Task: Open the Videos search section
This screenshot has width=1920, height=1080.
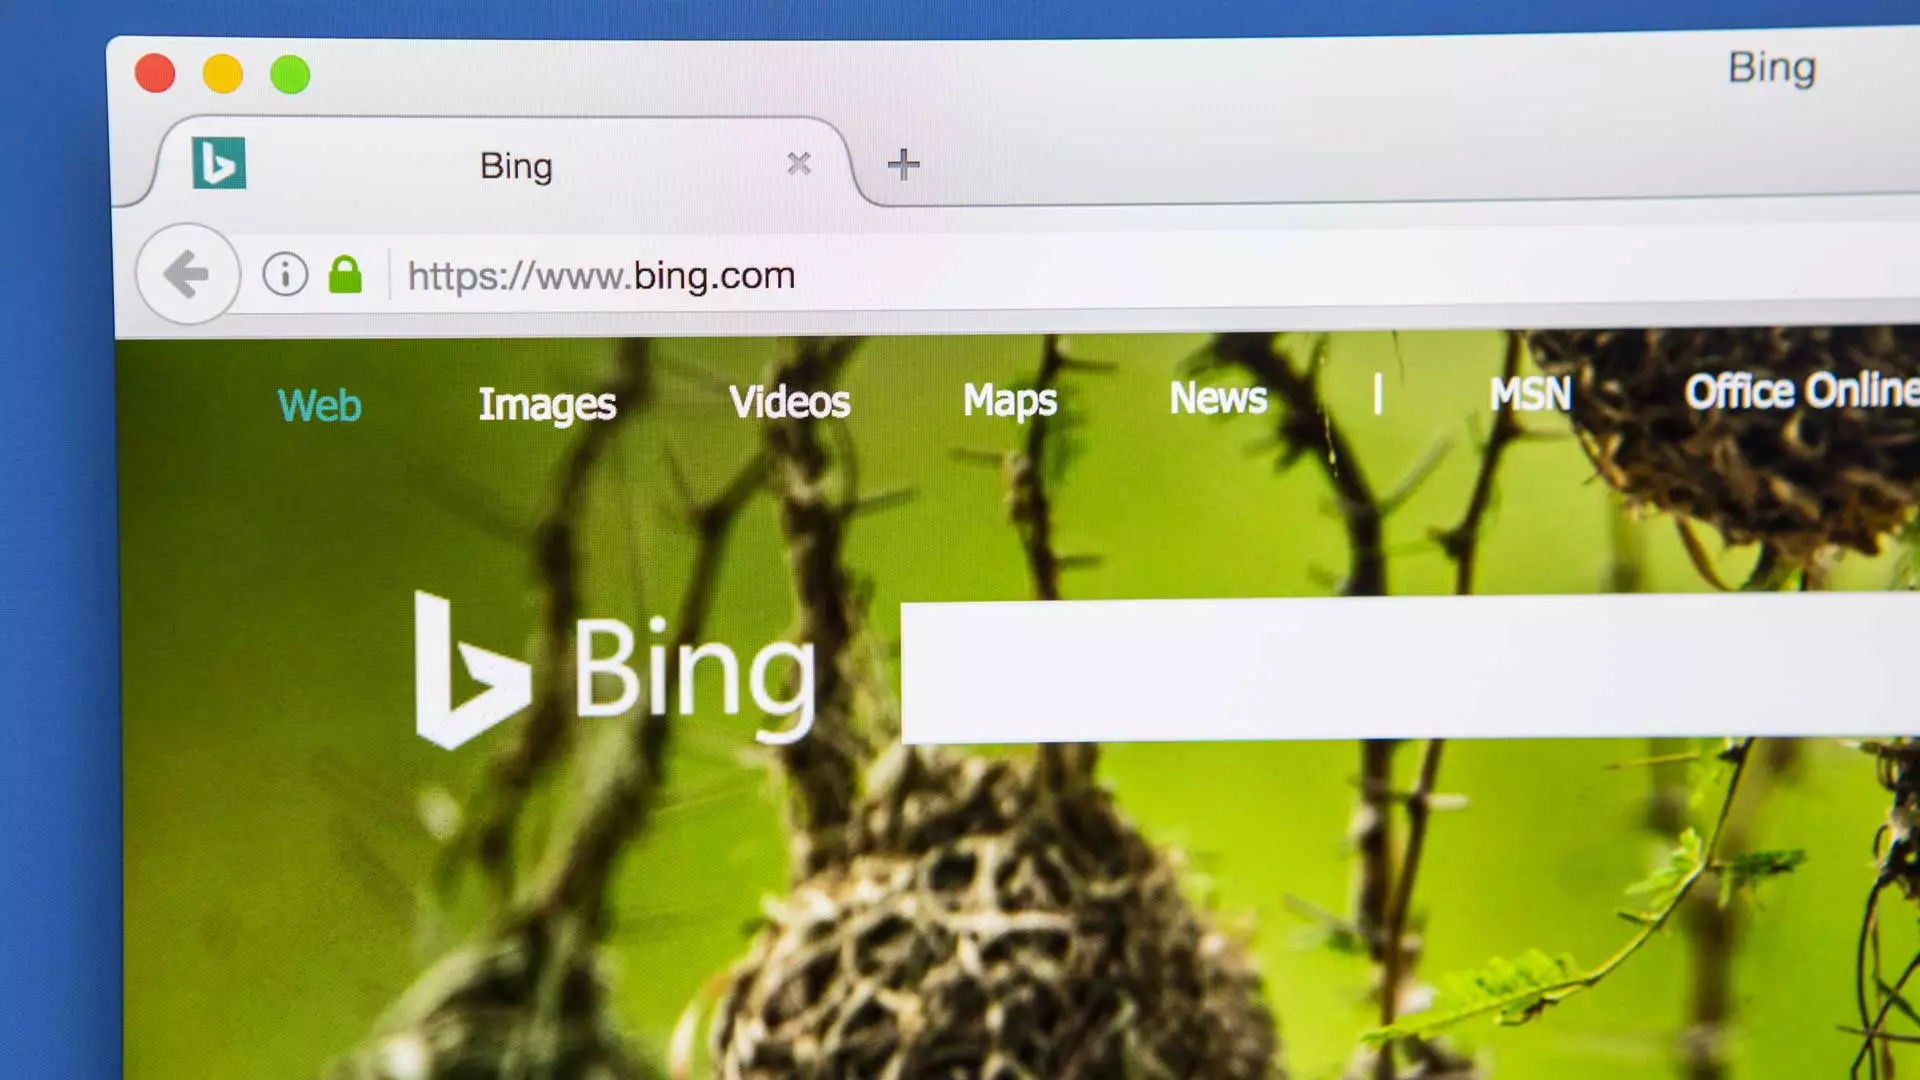Action: point(790,402)
